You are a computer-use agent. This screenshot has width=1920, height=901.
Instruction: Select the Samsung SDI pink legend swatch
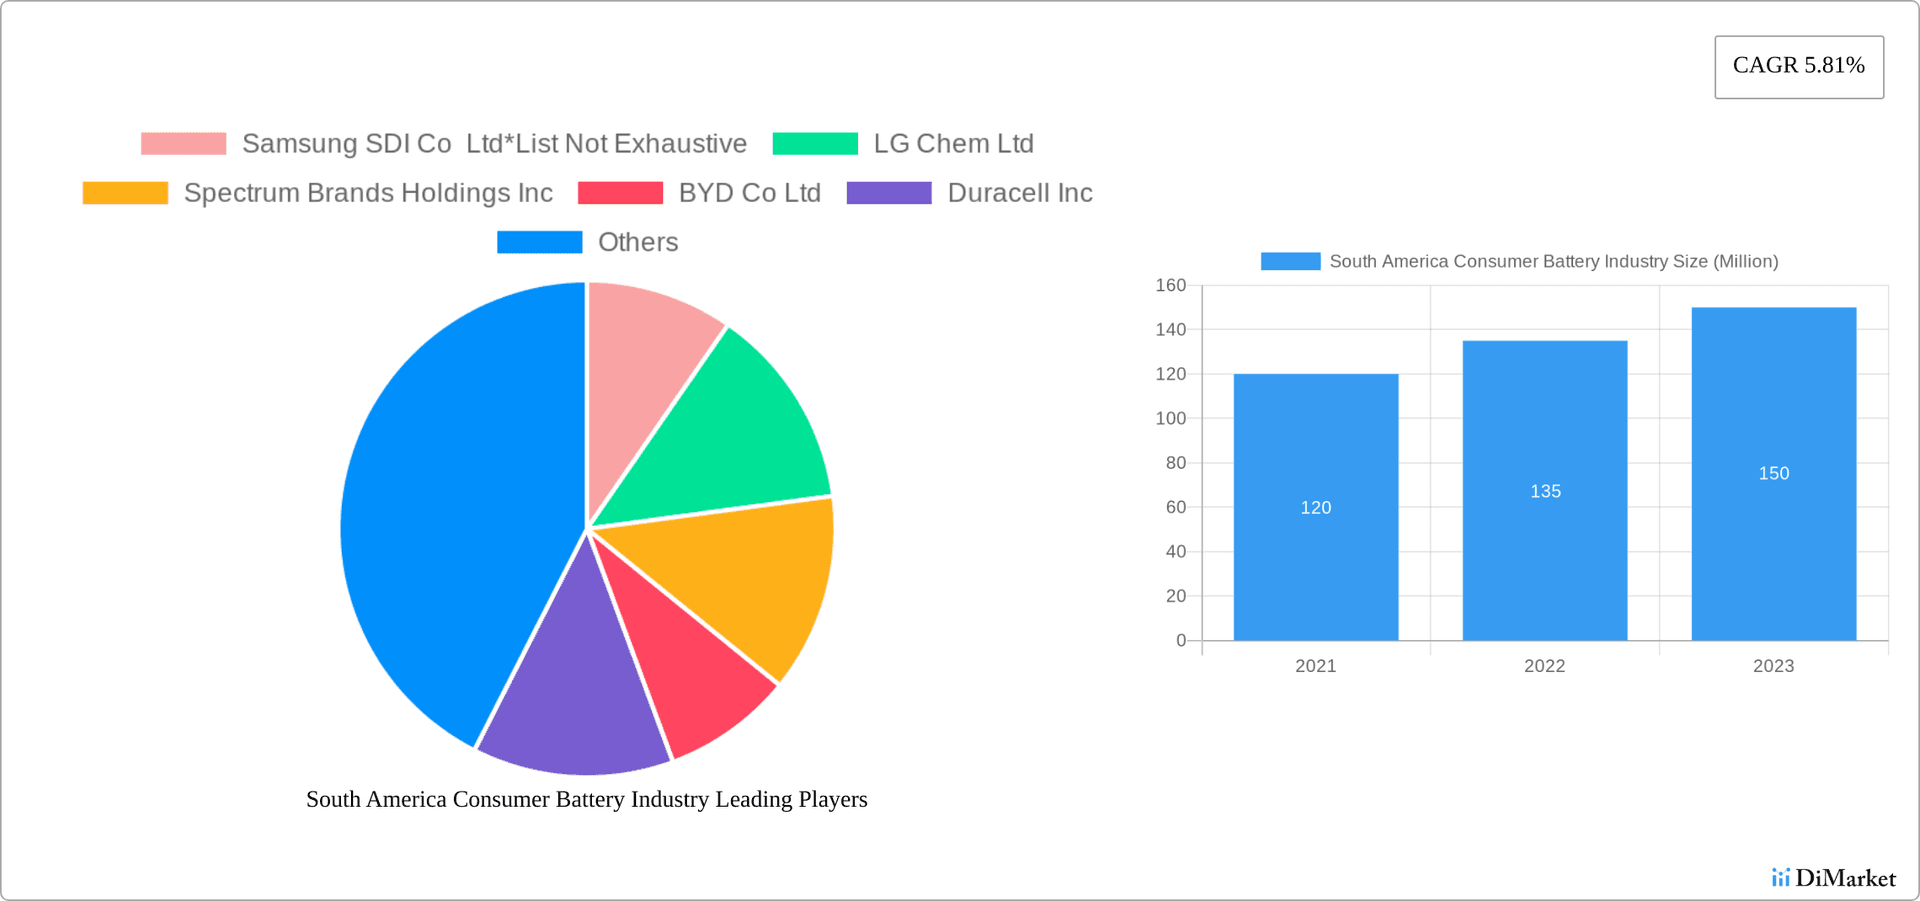[183, 143]
